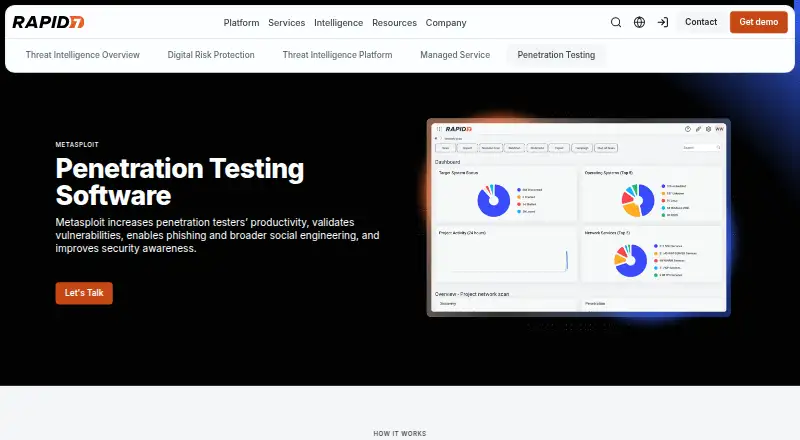Go to Digital Risk Protection tab

[211, 55]
